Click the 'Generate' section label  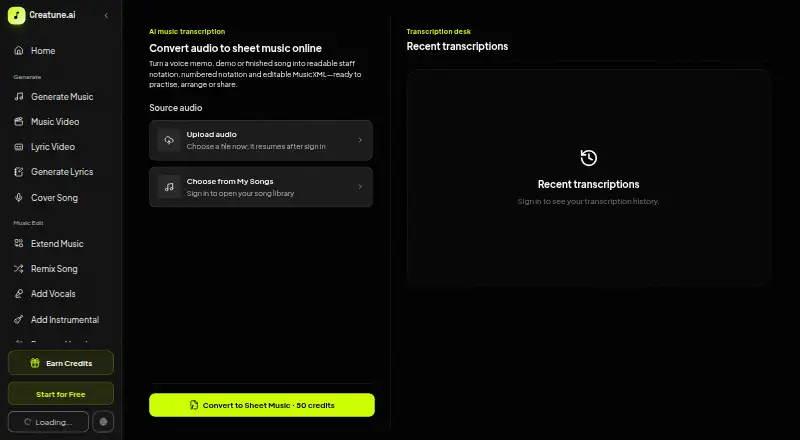(x=27, y=77)
